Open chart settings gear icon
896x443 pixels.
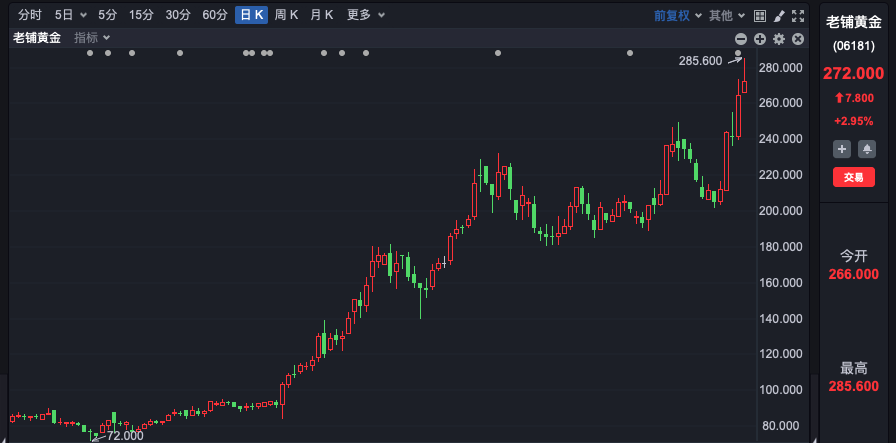pyautogui.click(x=779, y=38)
